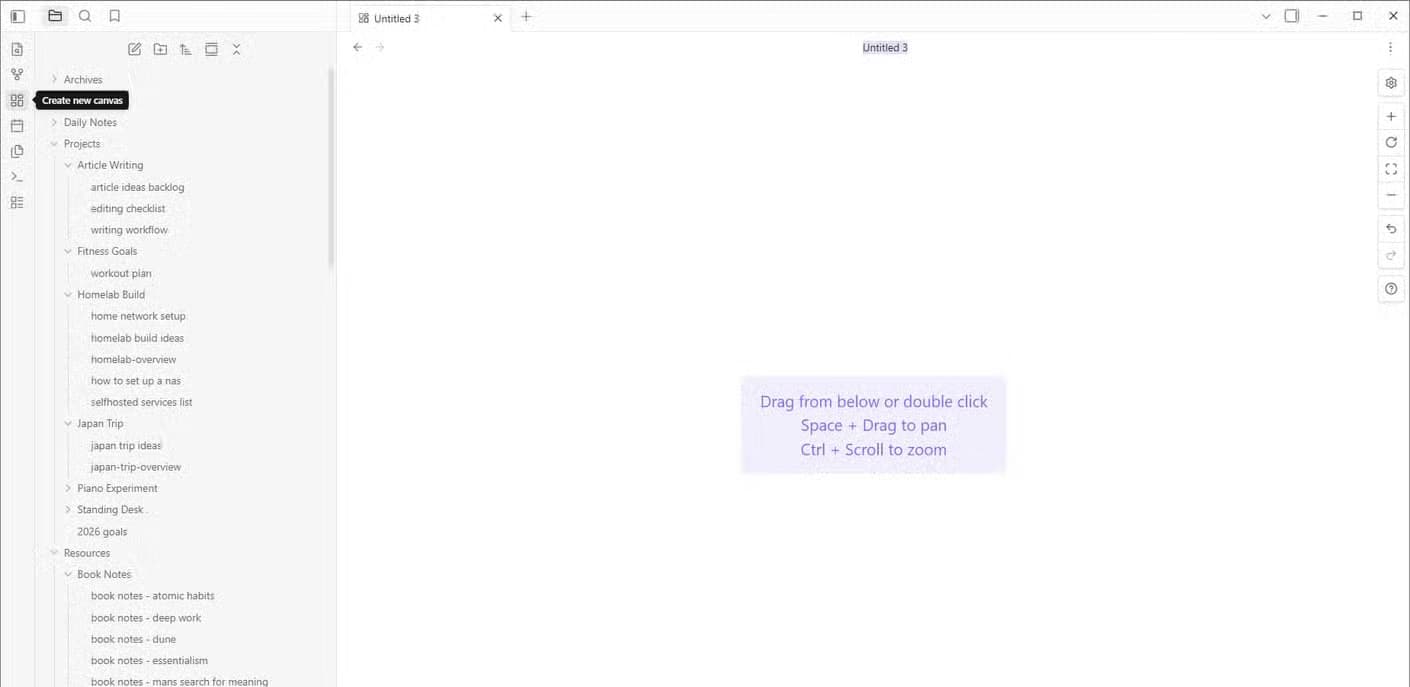
Task: Switch to the Untitled 3 tab
Action: (x=430, y=18)
